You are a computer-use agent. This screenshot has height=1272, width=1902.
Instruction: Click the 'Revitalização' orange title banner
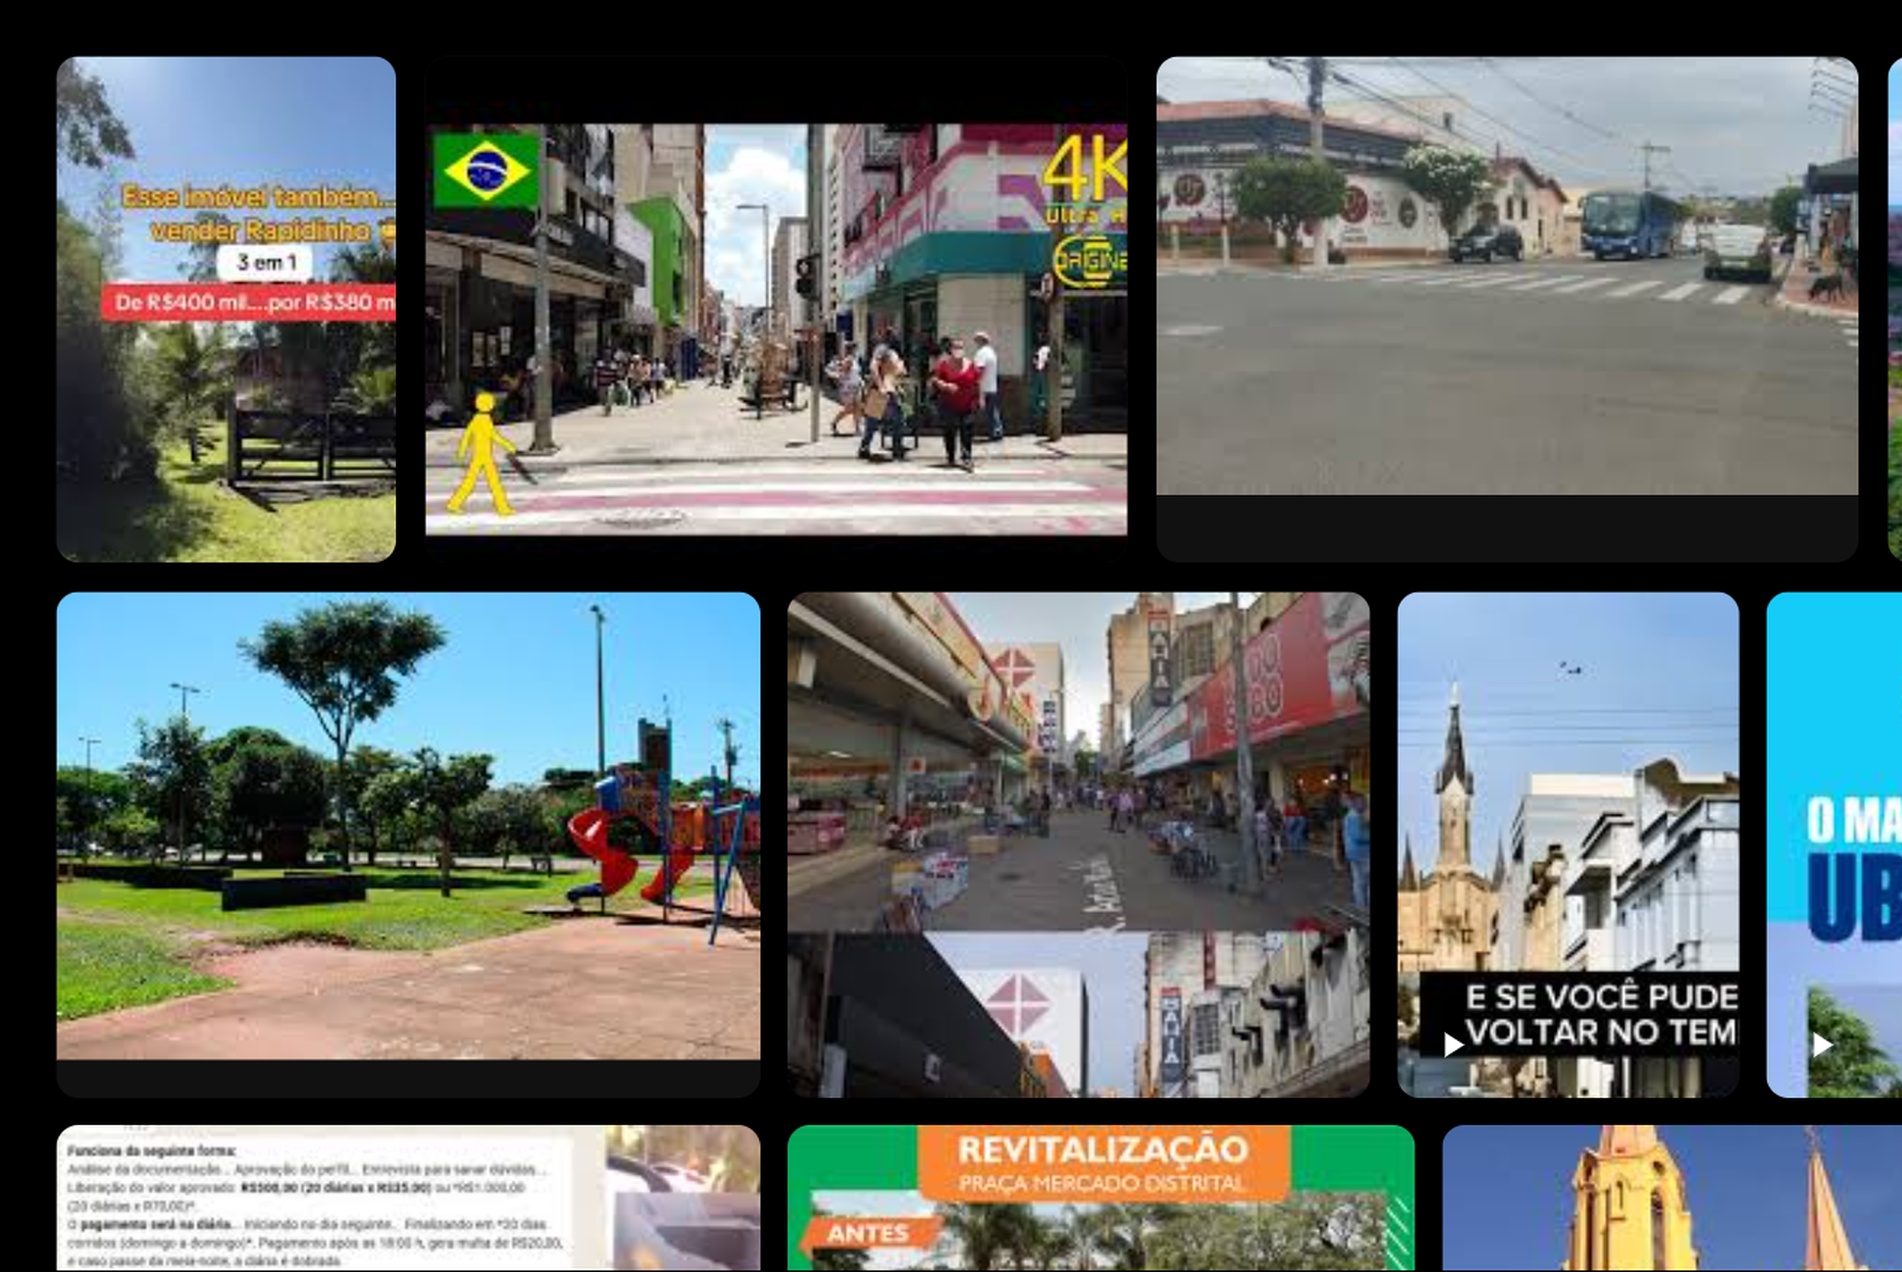click(1103, 1161)
